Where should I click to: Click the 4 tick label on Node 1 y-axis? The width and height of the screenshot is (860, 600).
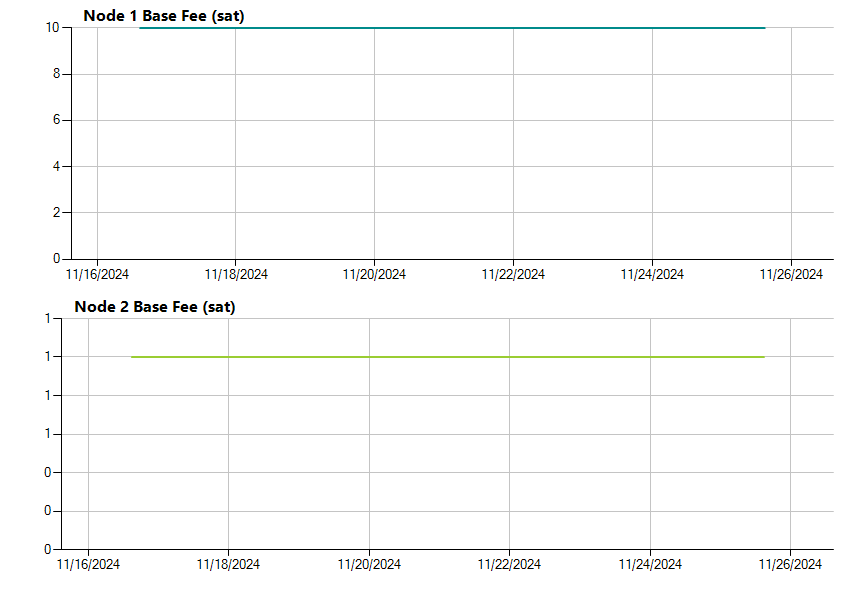click(x=57, y=166)
